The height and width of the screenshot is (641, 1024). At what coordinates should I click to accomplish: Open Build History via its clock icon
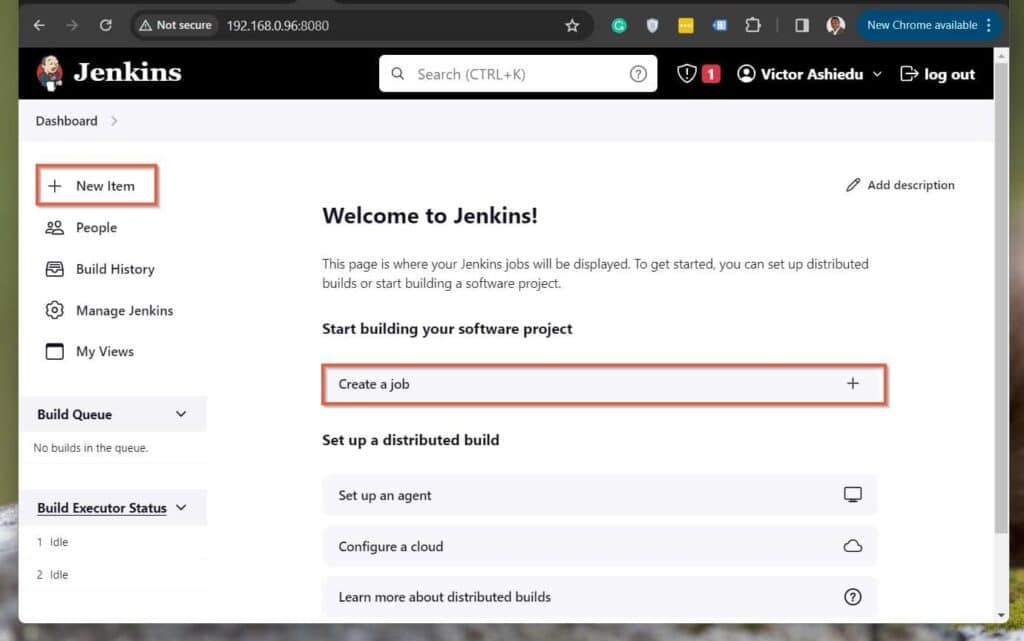55,269
